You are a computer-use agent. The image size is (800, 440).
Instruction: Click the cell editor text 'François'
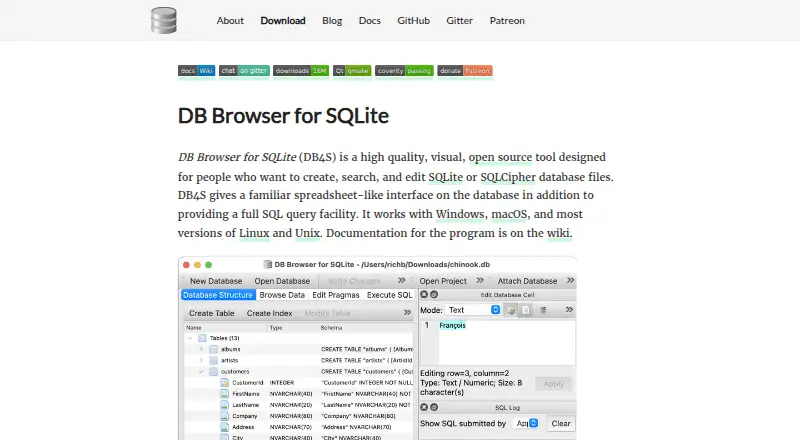pos(453,325)
